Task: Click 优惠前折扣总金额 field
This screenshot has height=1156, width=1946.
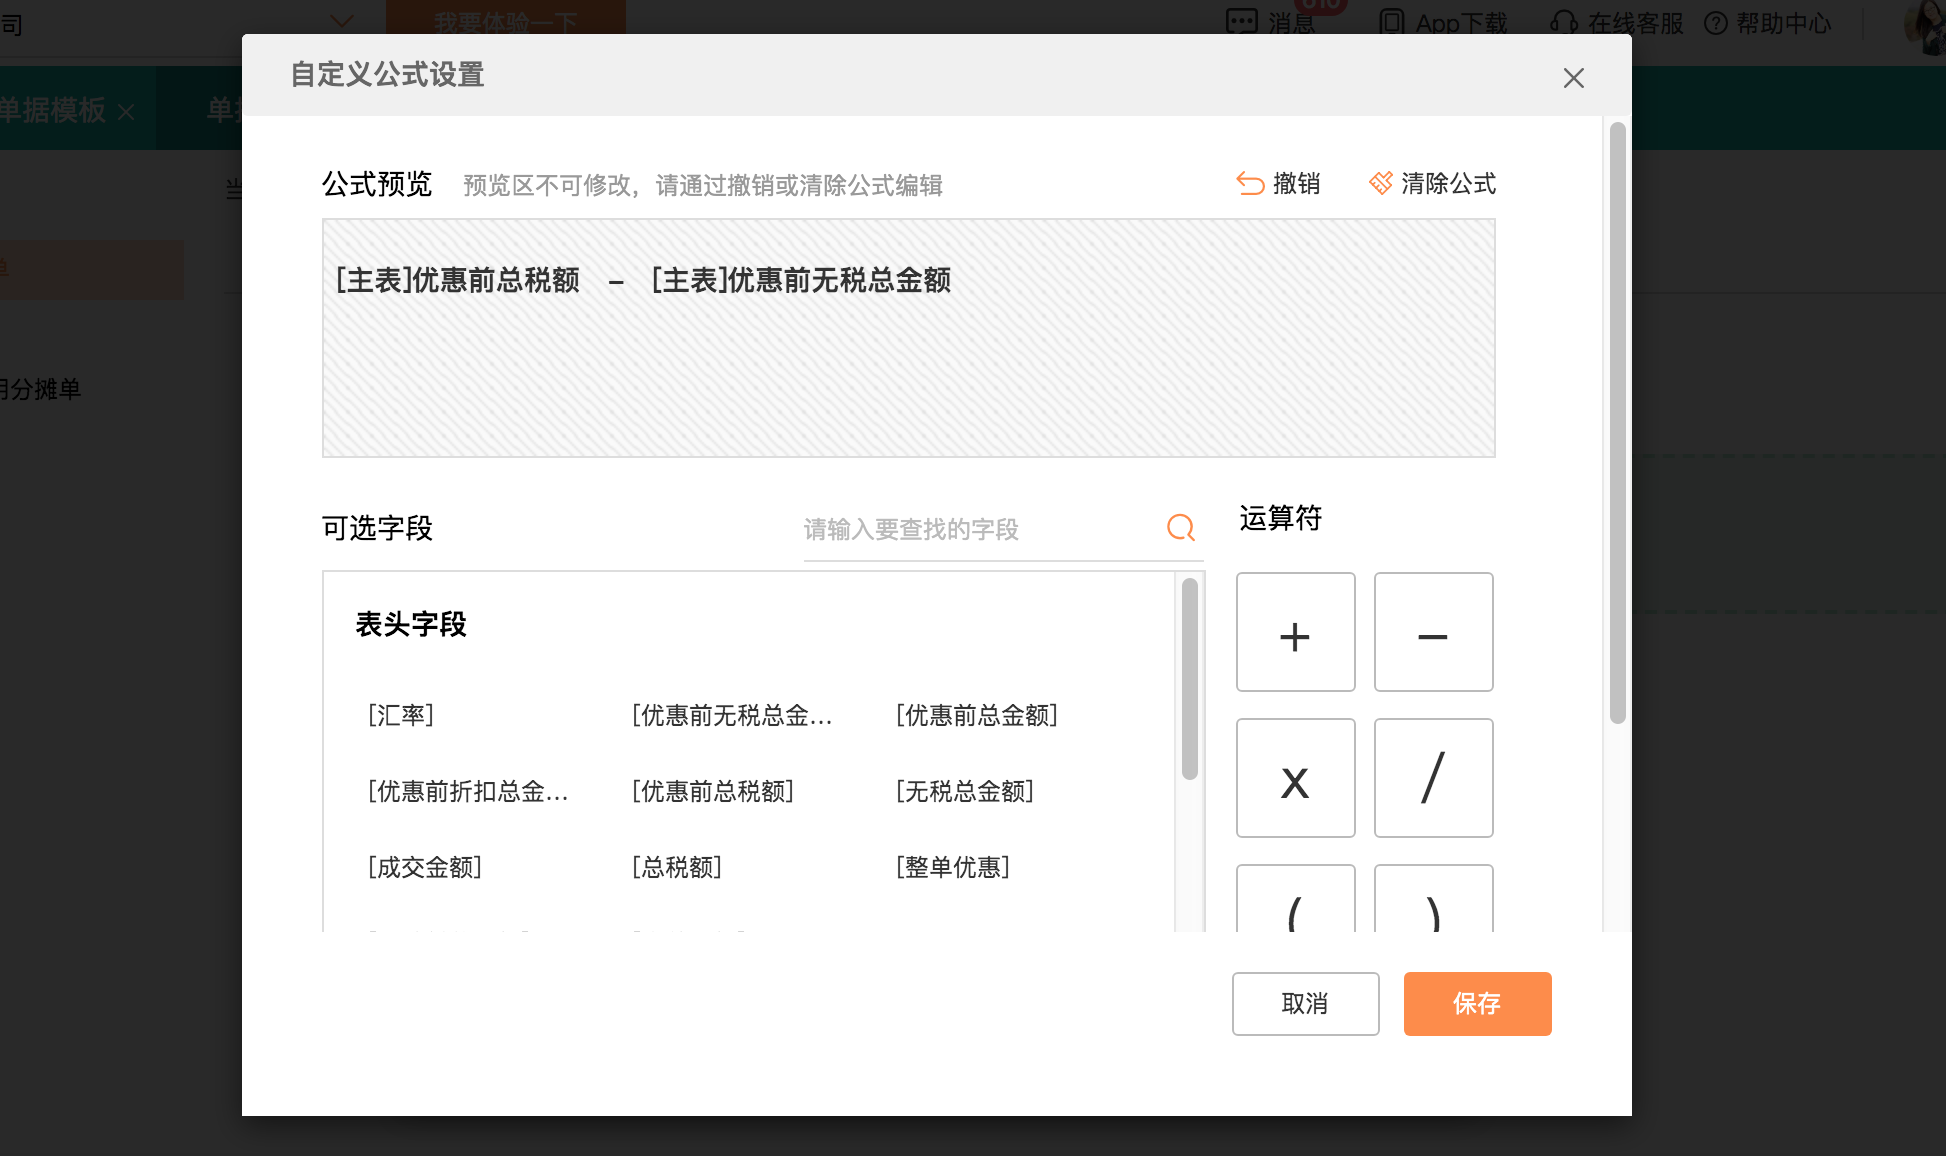Action: (x=467, y=791)
